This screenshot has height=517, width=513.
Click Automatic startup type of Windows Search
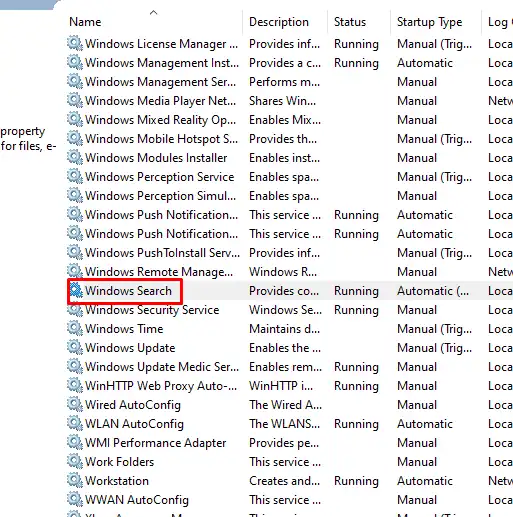[433, 291]
